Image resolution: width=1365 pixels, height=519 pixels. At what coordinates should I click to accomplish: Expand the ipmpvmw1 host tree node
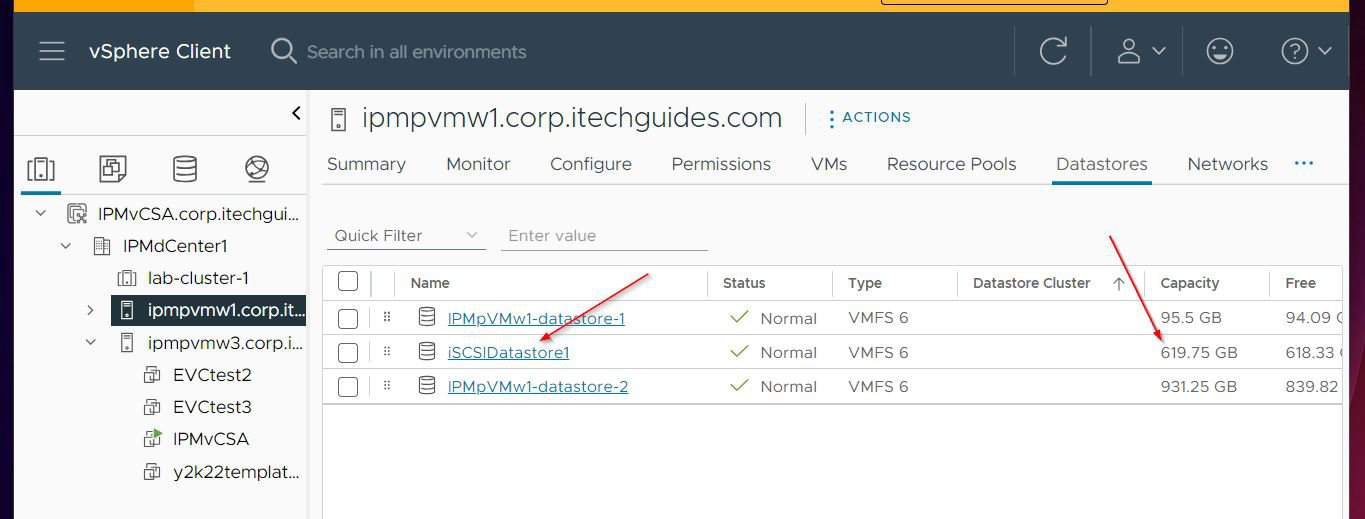(x=91, y=310)
